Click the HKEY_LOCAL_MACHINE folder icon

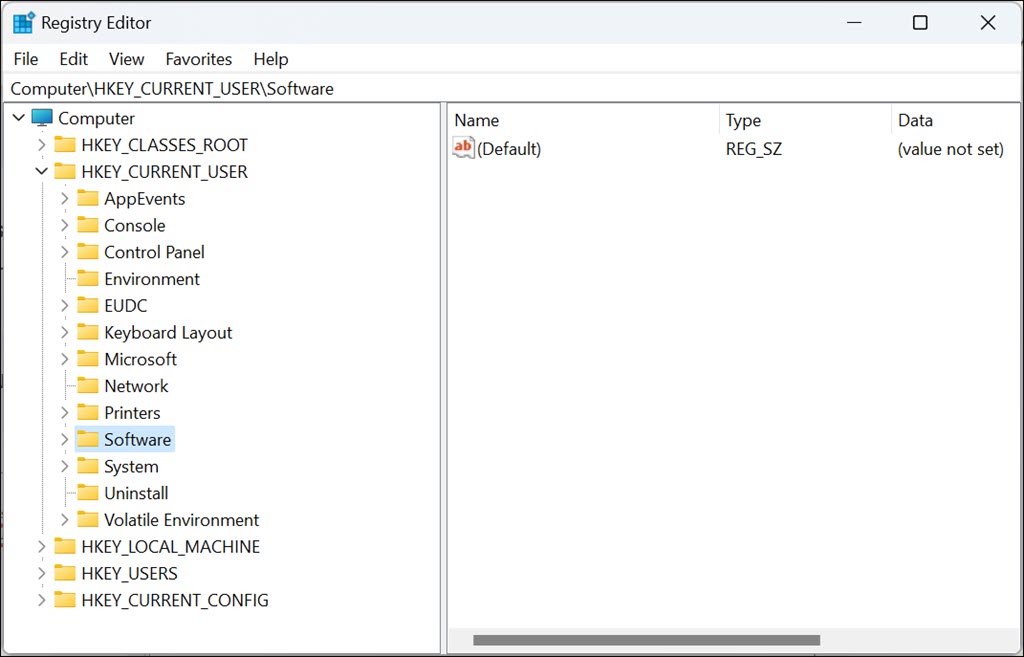tap(65, 546)
